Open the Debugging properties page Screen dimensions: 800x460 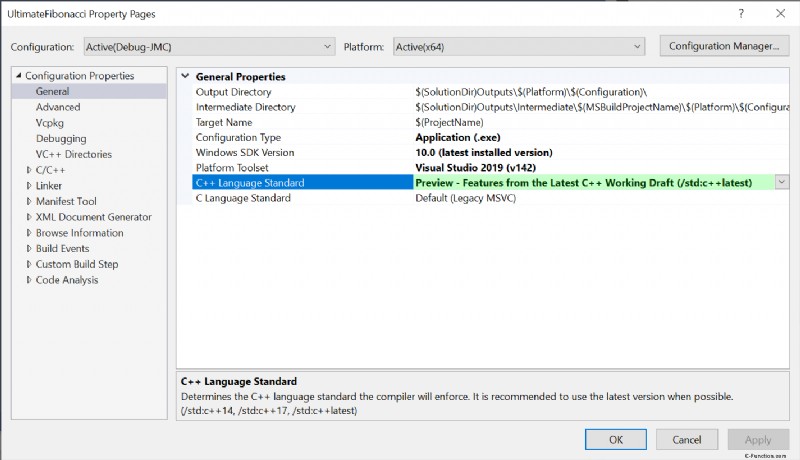point(61,139)
